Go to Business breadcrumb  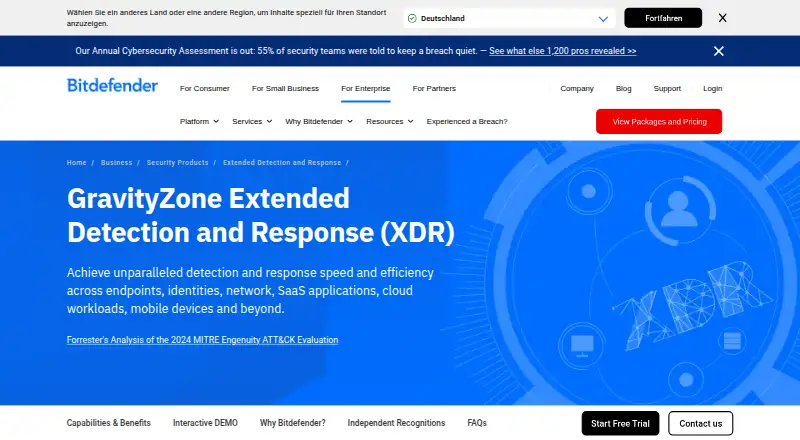[x=116, y=162]
